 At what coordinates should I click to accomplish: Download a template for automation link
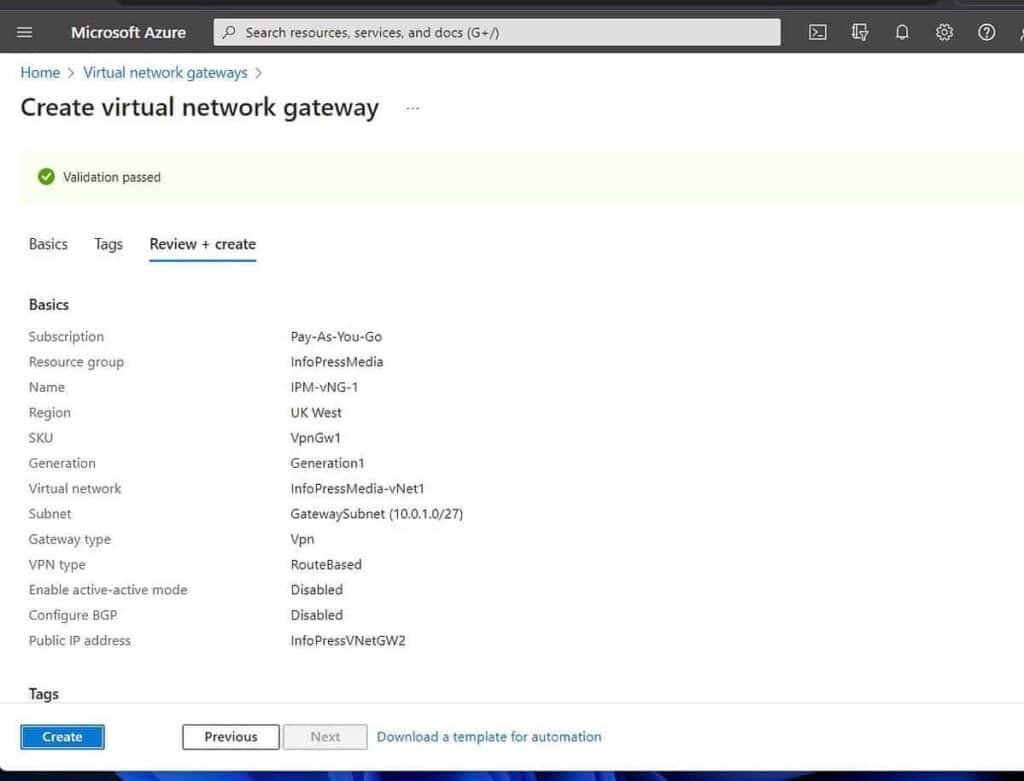click(x=488, y=737)
